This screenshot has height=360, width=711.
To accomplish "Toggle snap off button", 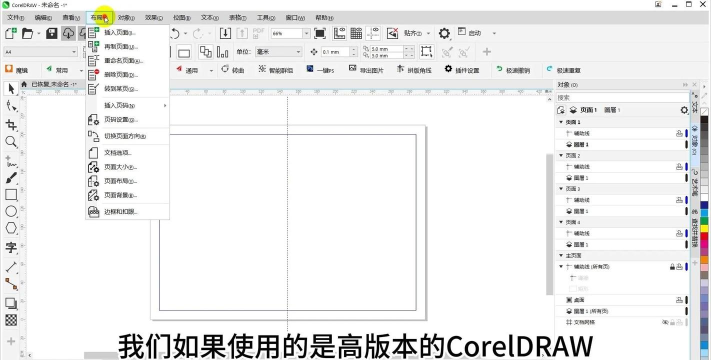I will click(x=392, y=33).
